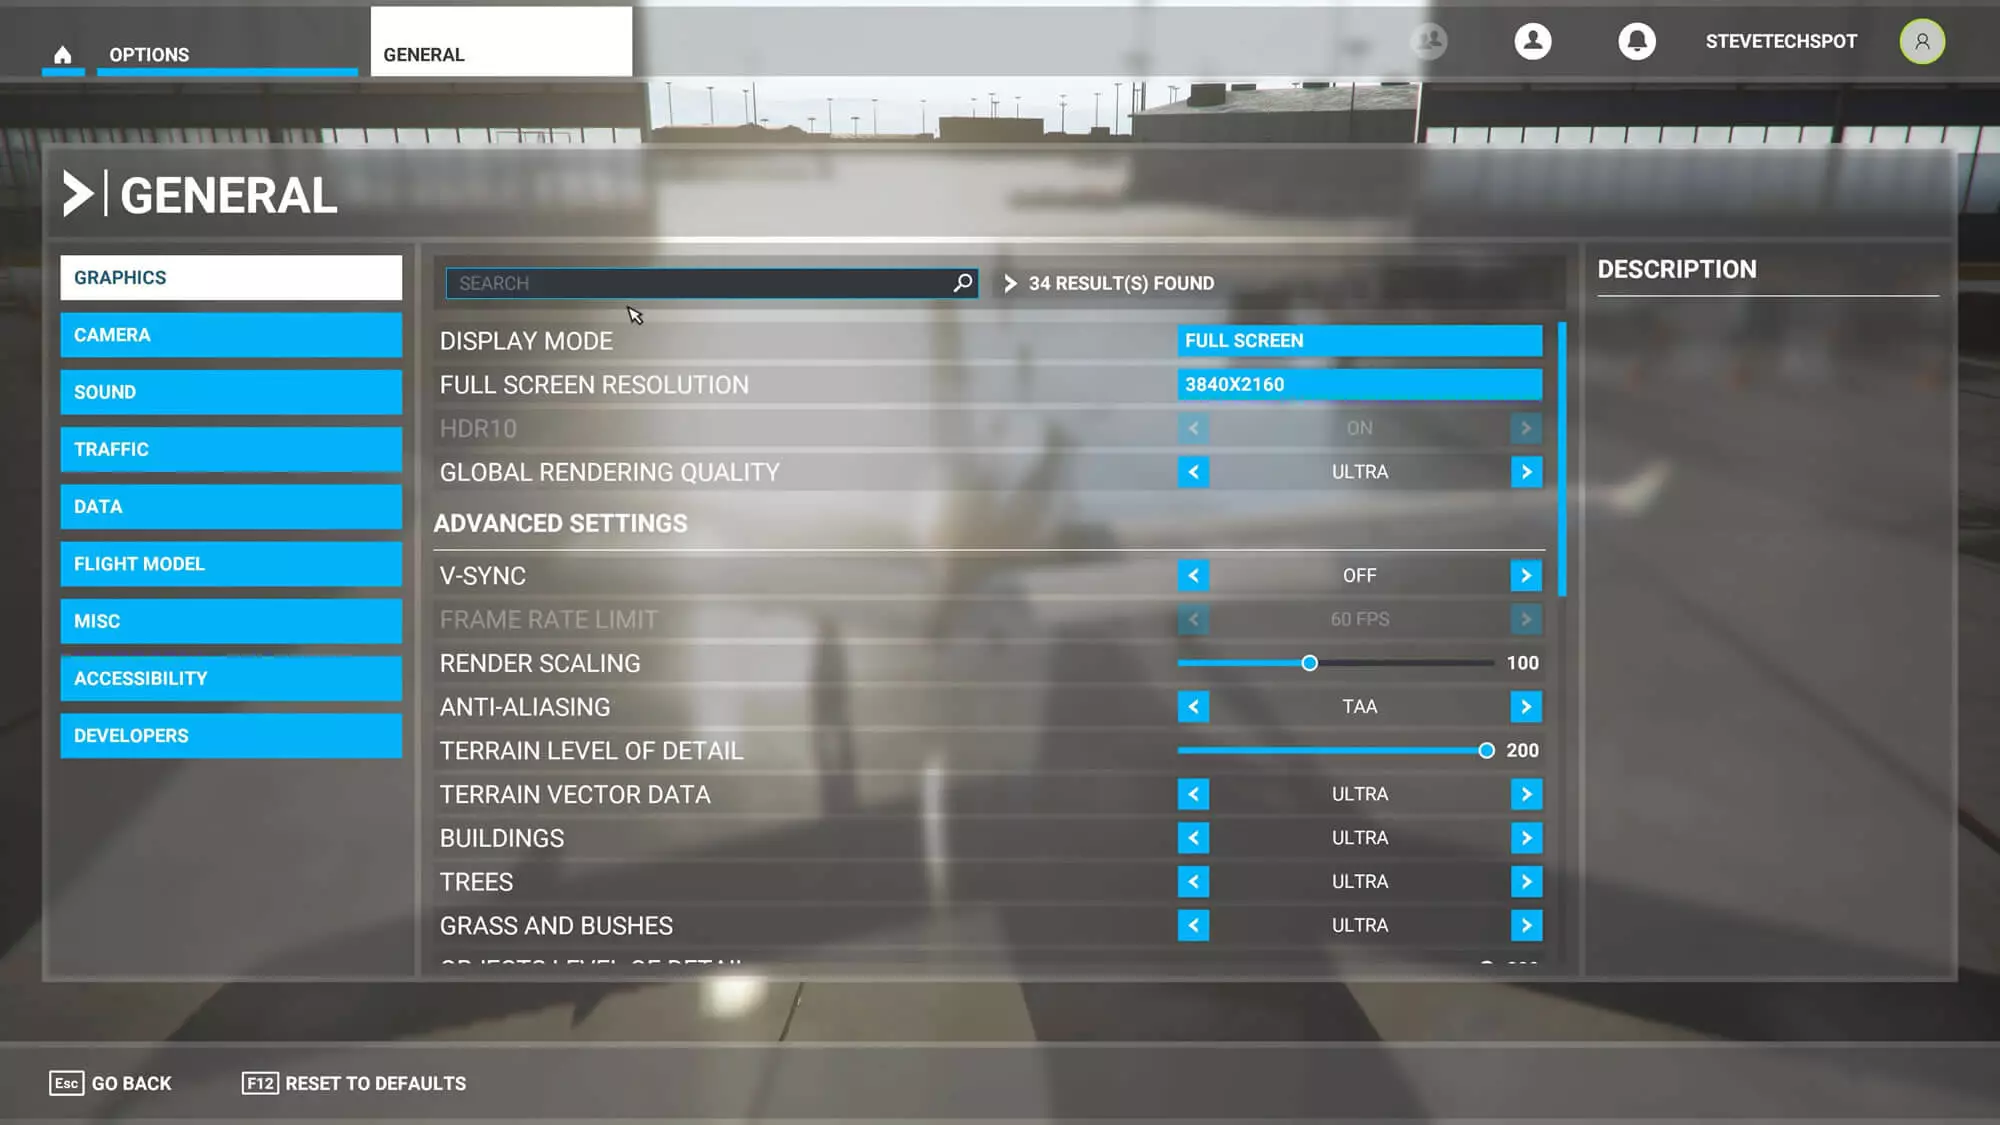
Task: Disable FULL SCREEN display mode
Action: 1357,341
